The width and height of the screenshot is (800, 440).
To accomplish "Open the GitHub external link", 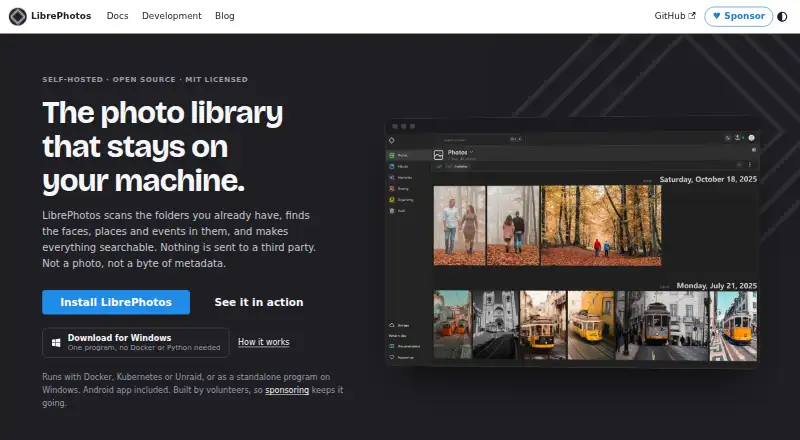I will tap(674, 16).
